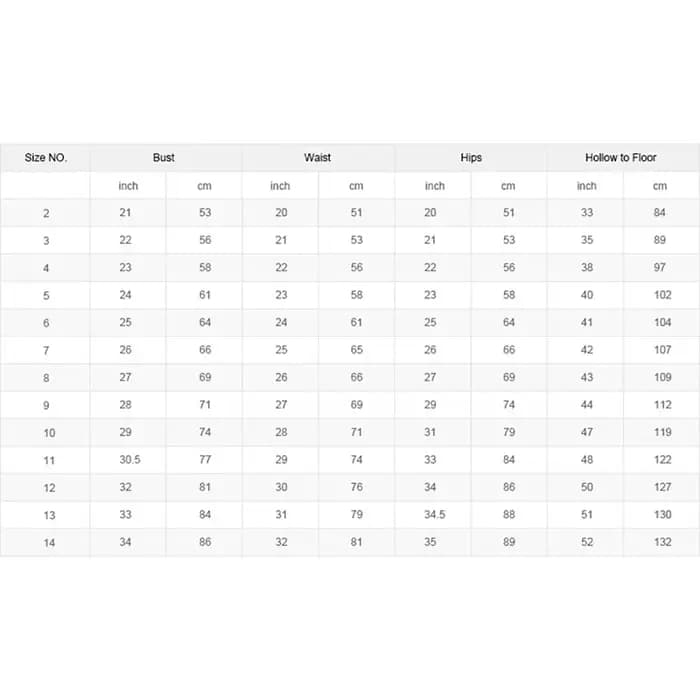700x700 pixels.
Task: Click Waist cm value 65 in size 7 row
Action: click(357, 350)
